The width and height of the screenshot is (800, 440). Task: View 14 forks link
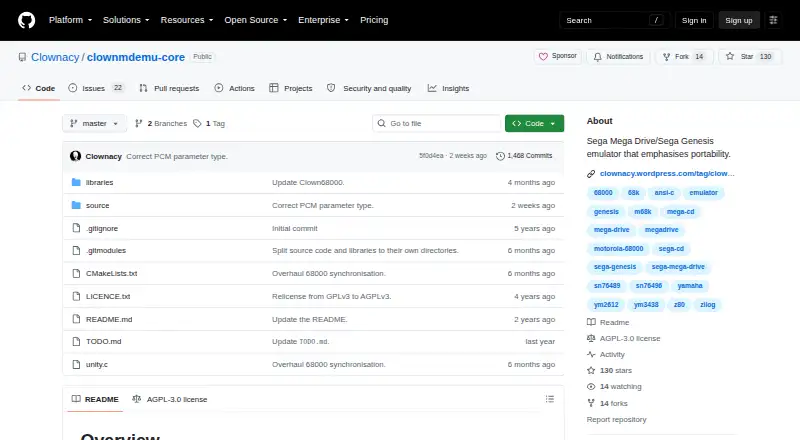click(608, 403)
